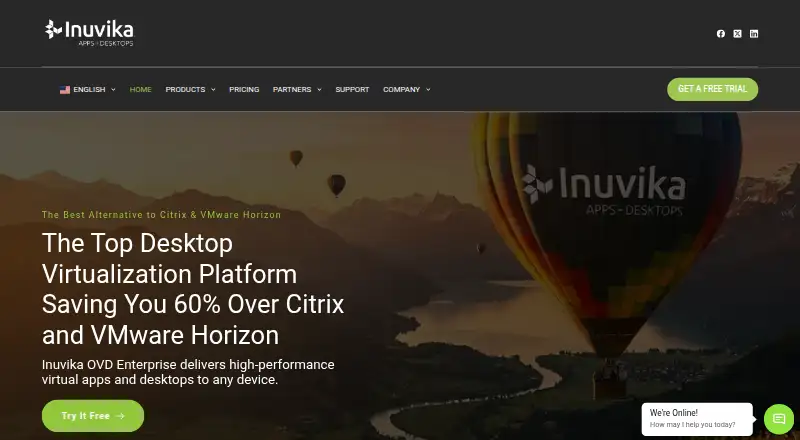Click the Try It Free button
The height and width of the screenshot is (440, 800).
tap(93, 416)
